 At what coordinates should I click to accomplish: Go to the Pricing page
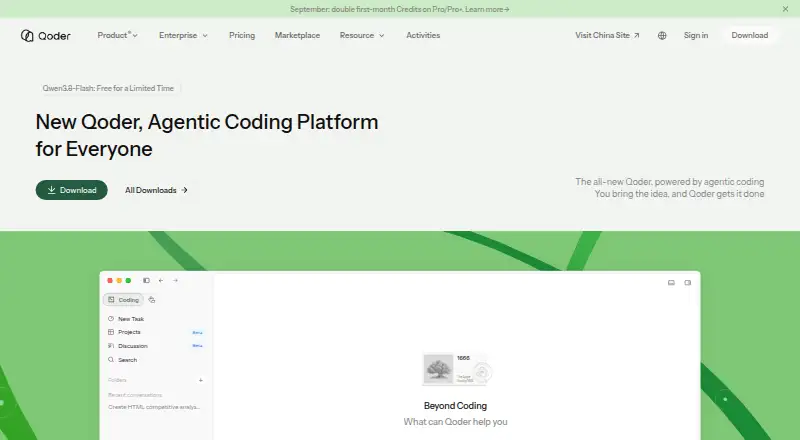click(242, 35)
